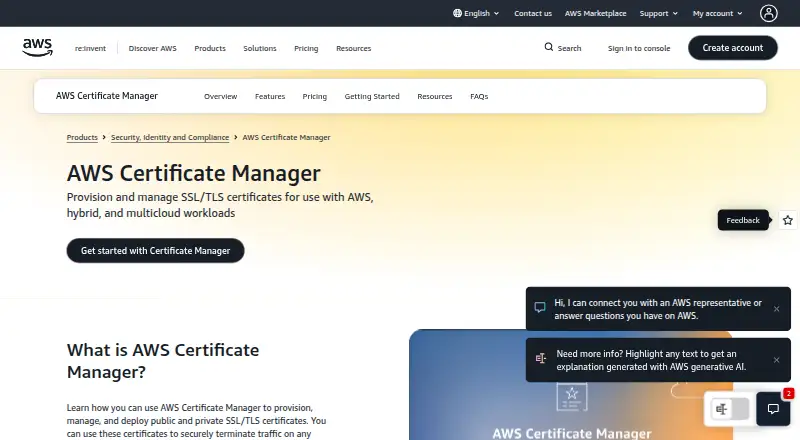
Task: Click the AWS Certificate Manager video thumbnail
Action: point(570,385)
